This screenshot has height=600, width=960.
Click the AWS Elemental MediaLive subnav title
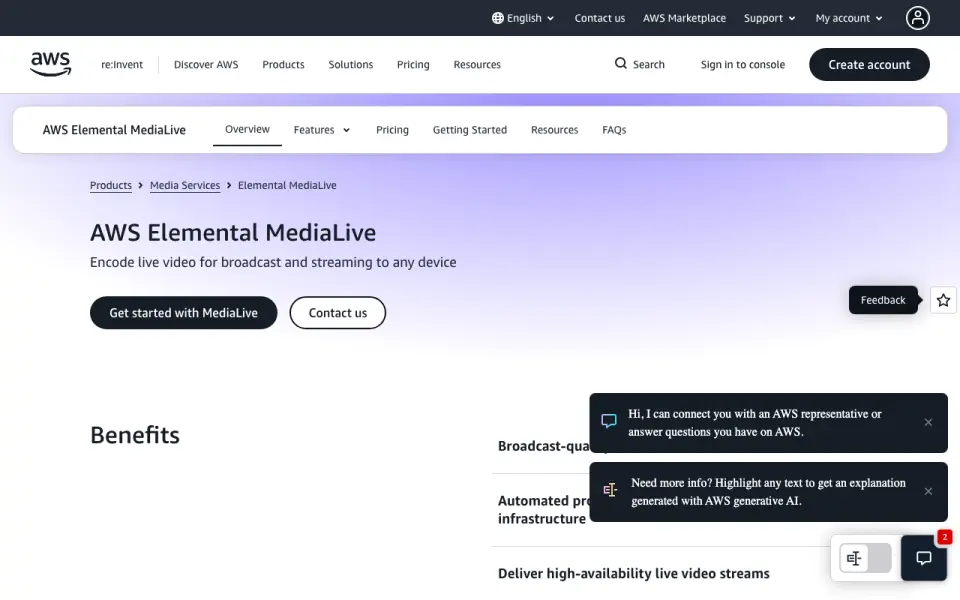pos(114,130)
